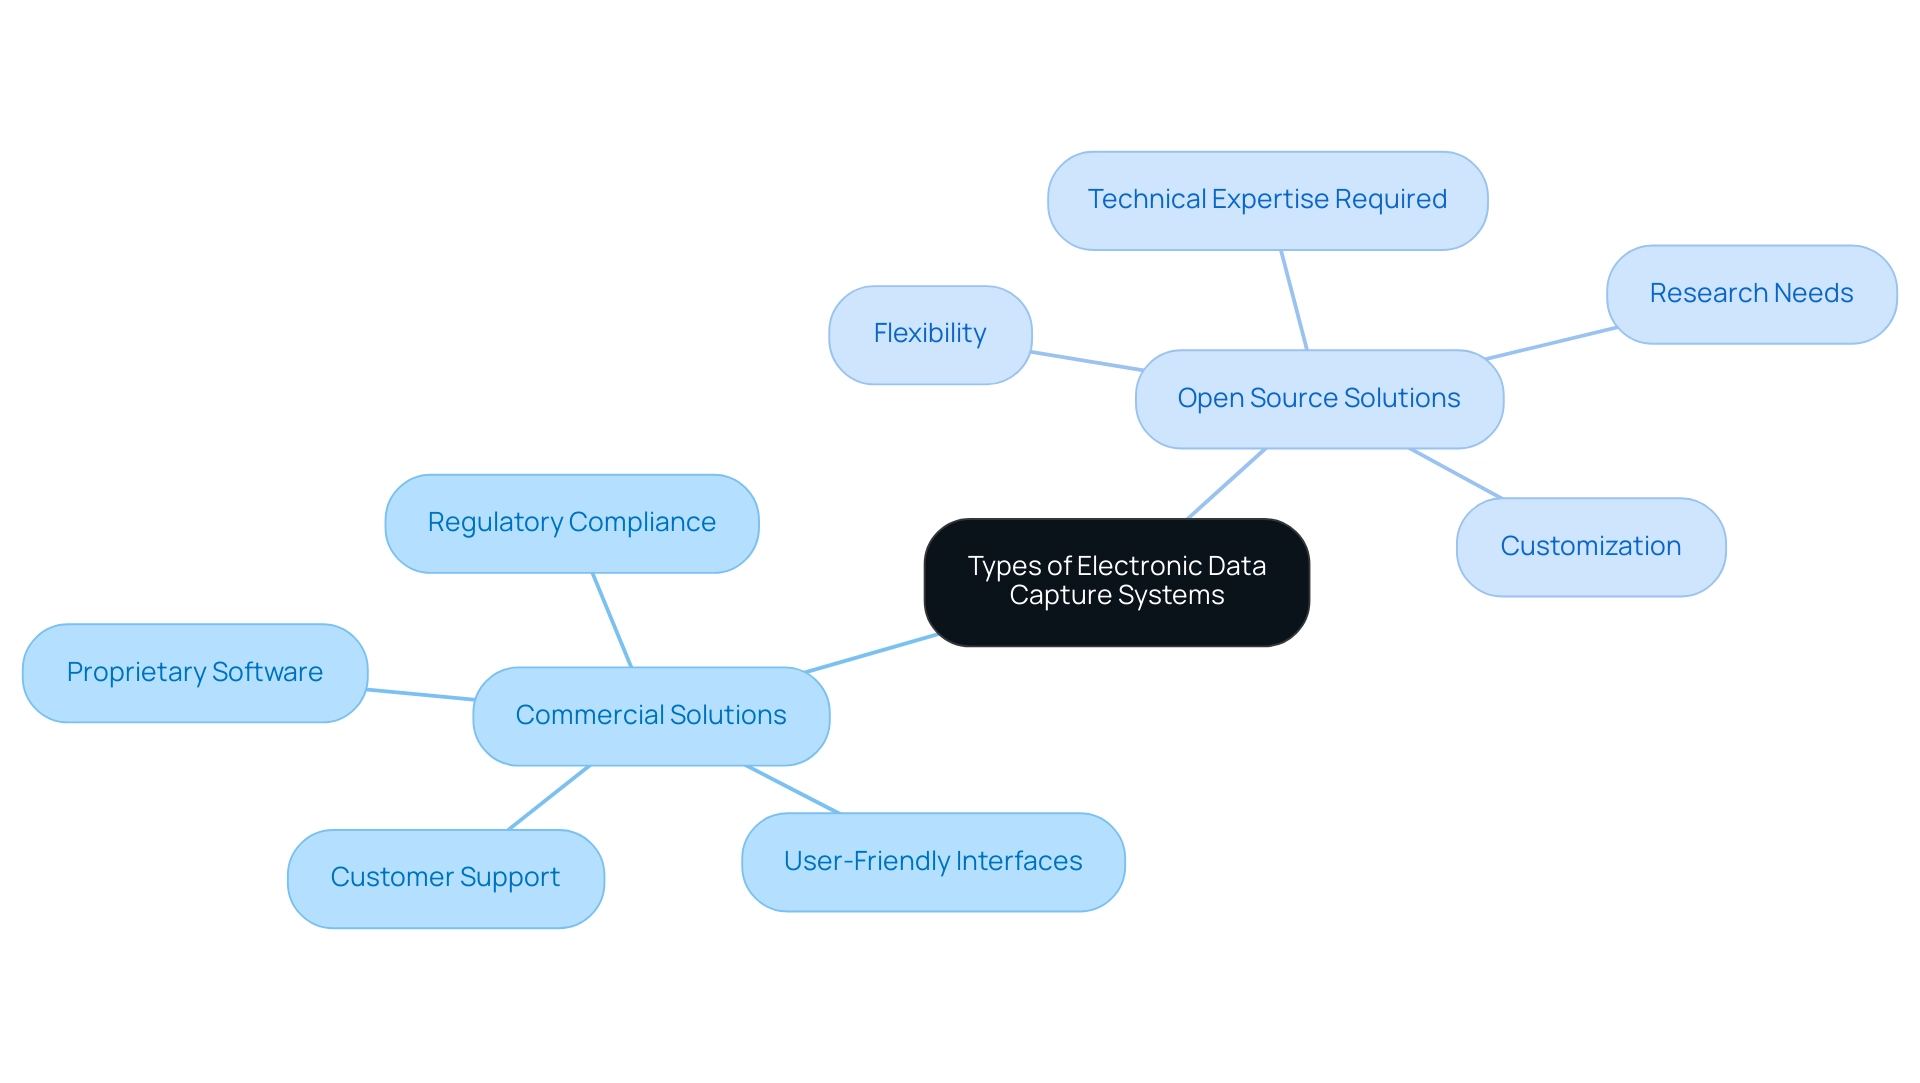
Task: Expand the Commercial Solutions branch
Action: click(650, 716)
